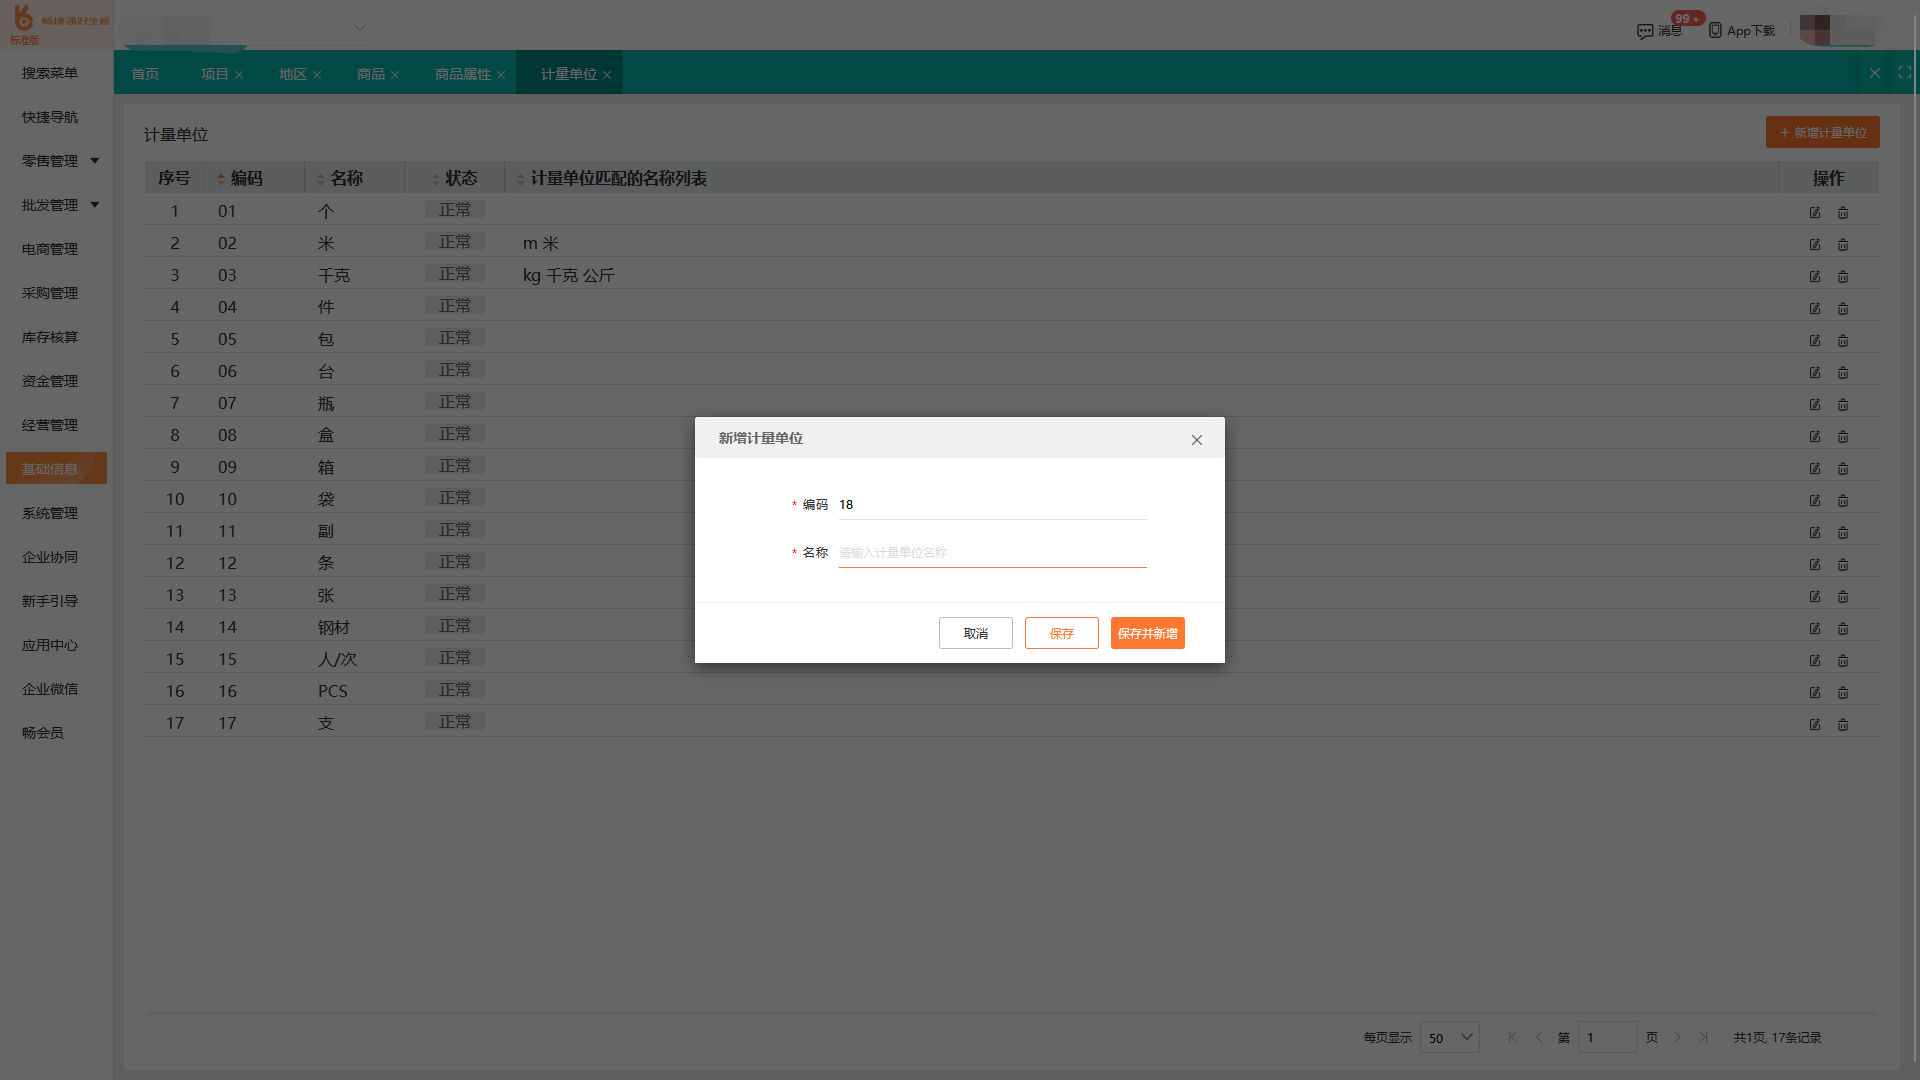Click the 取消 button in dialog
This screenshot has width=1920, height=1080.
coord(976,633)
